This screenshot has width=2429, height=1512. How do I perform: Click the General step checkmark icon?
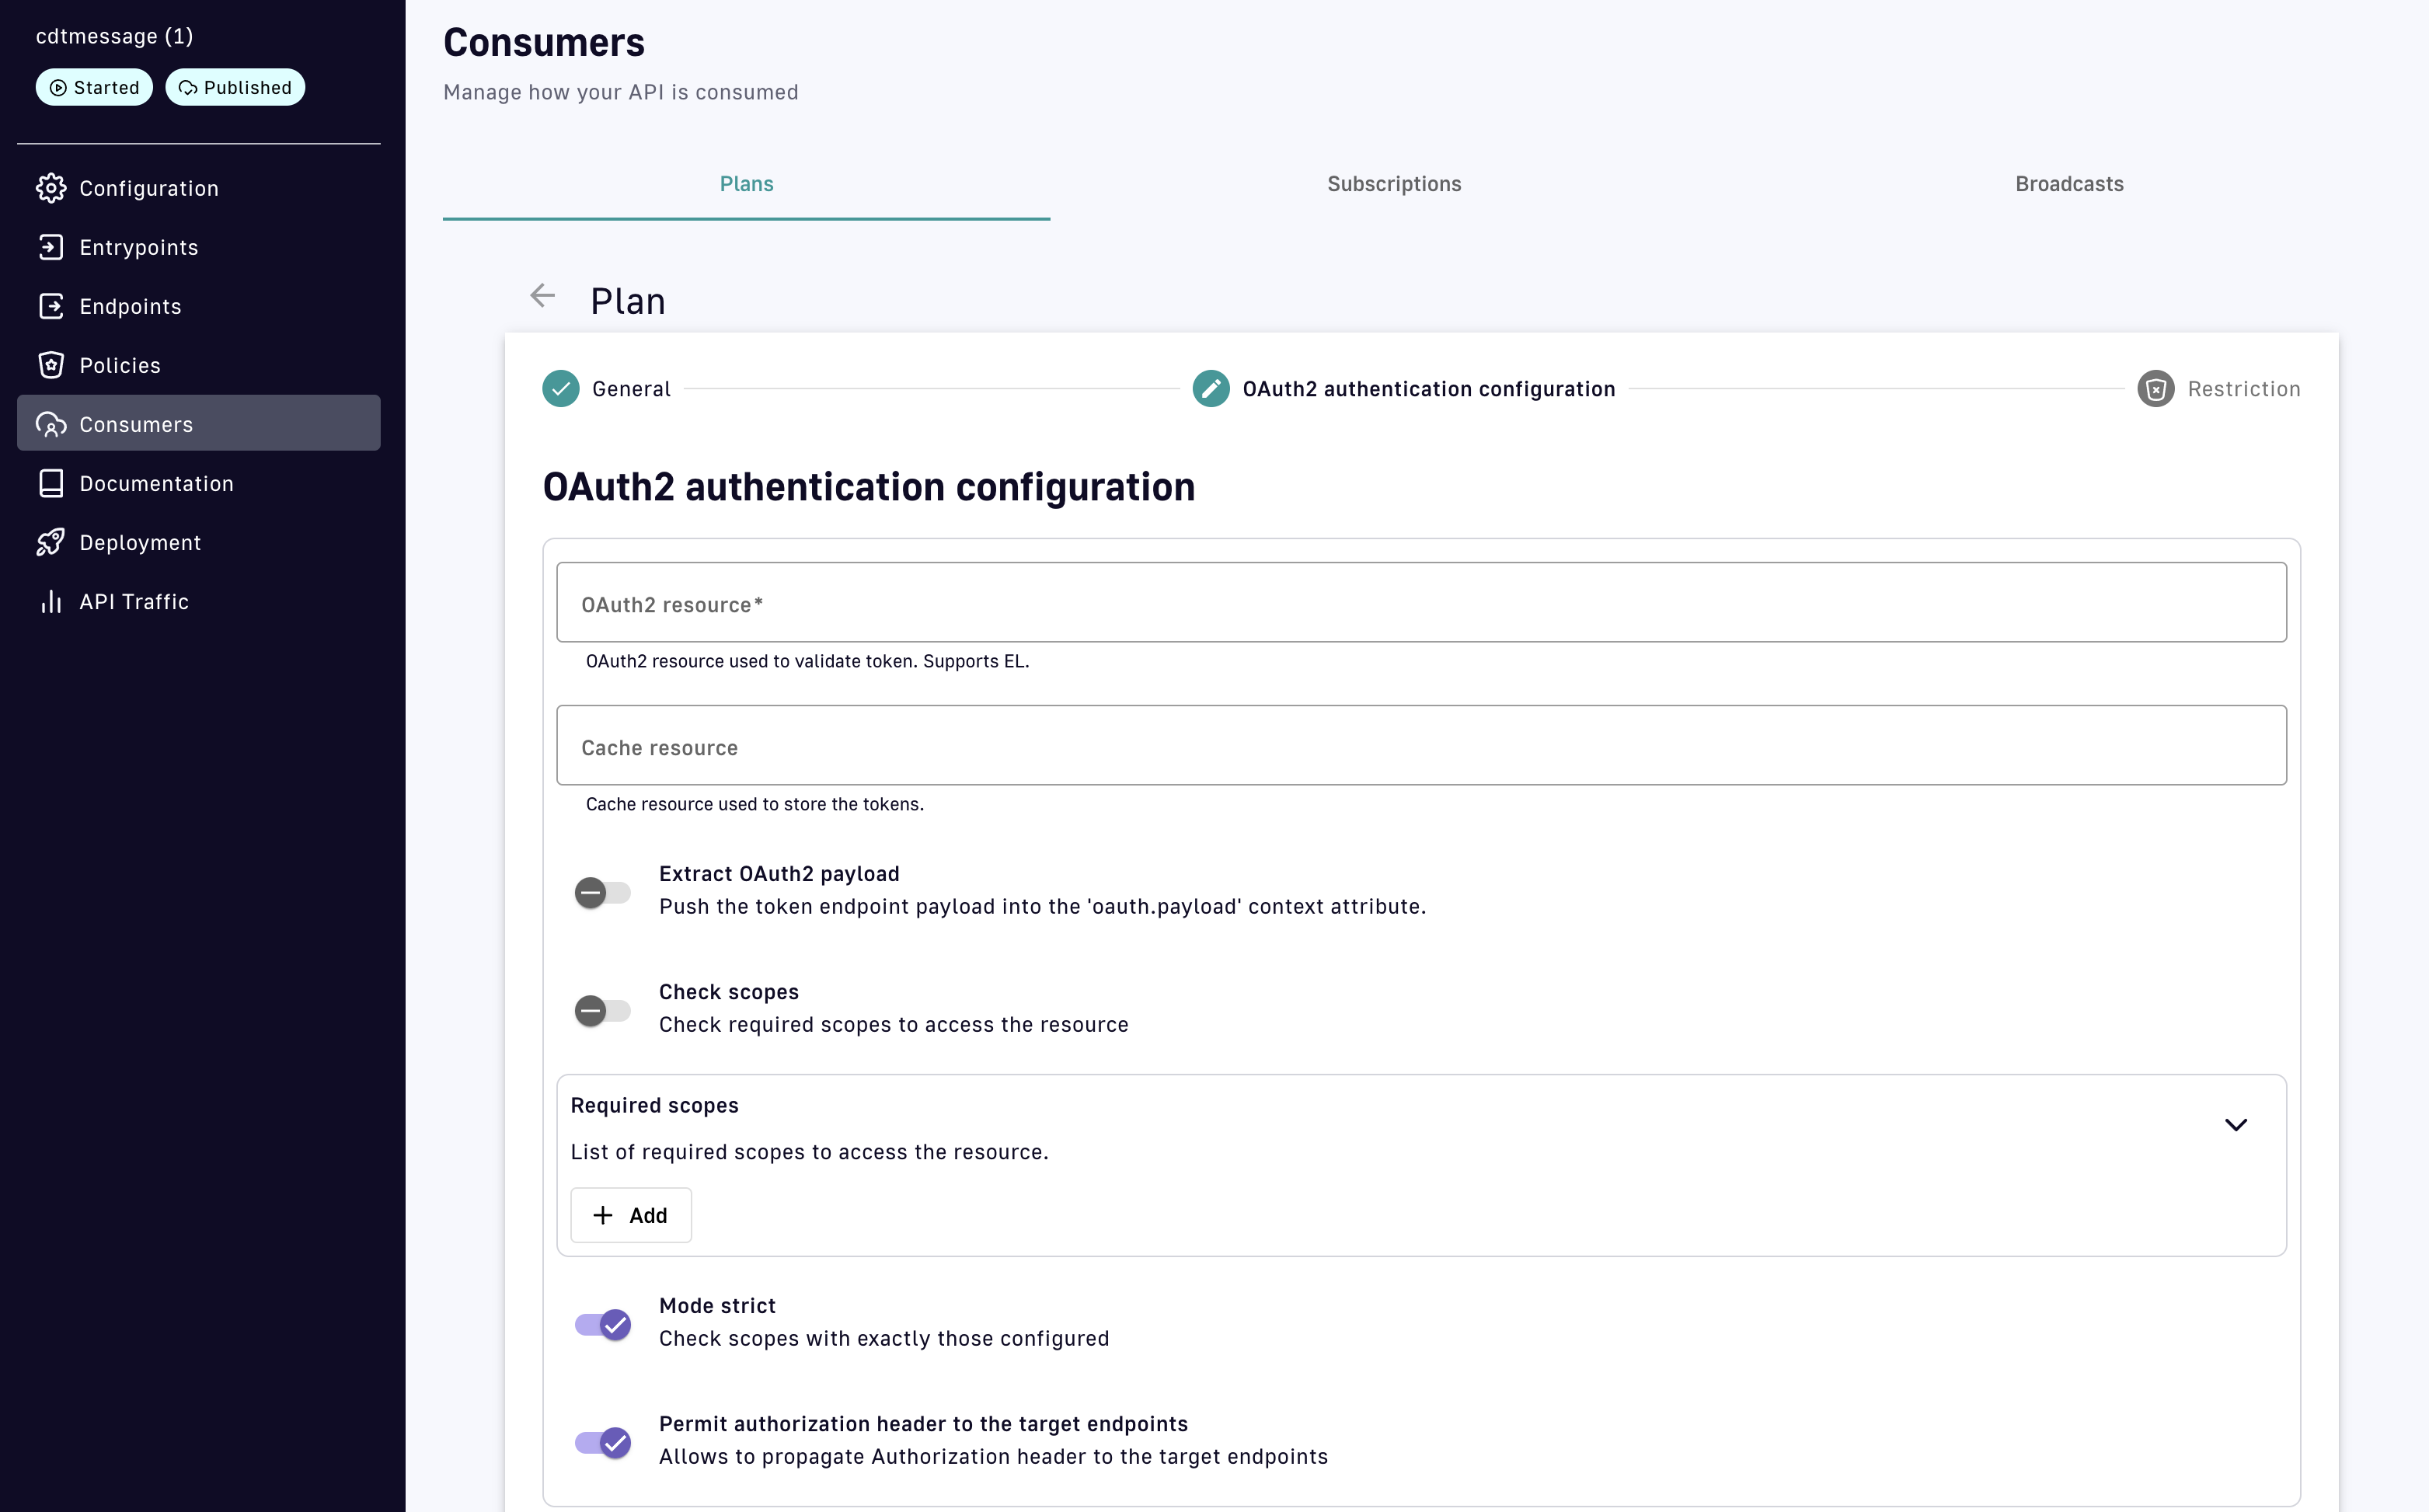tap(560, 388)
